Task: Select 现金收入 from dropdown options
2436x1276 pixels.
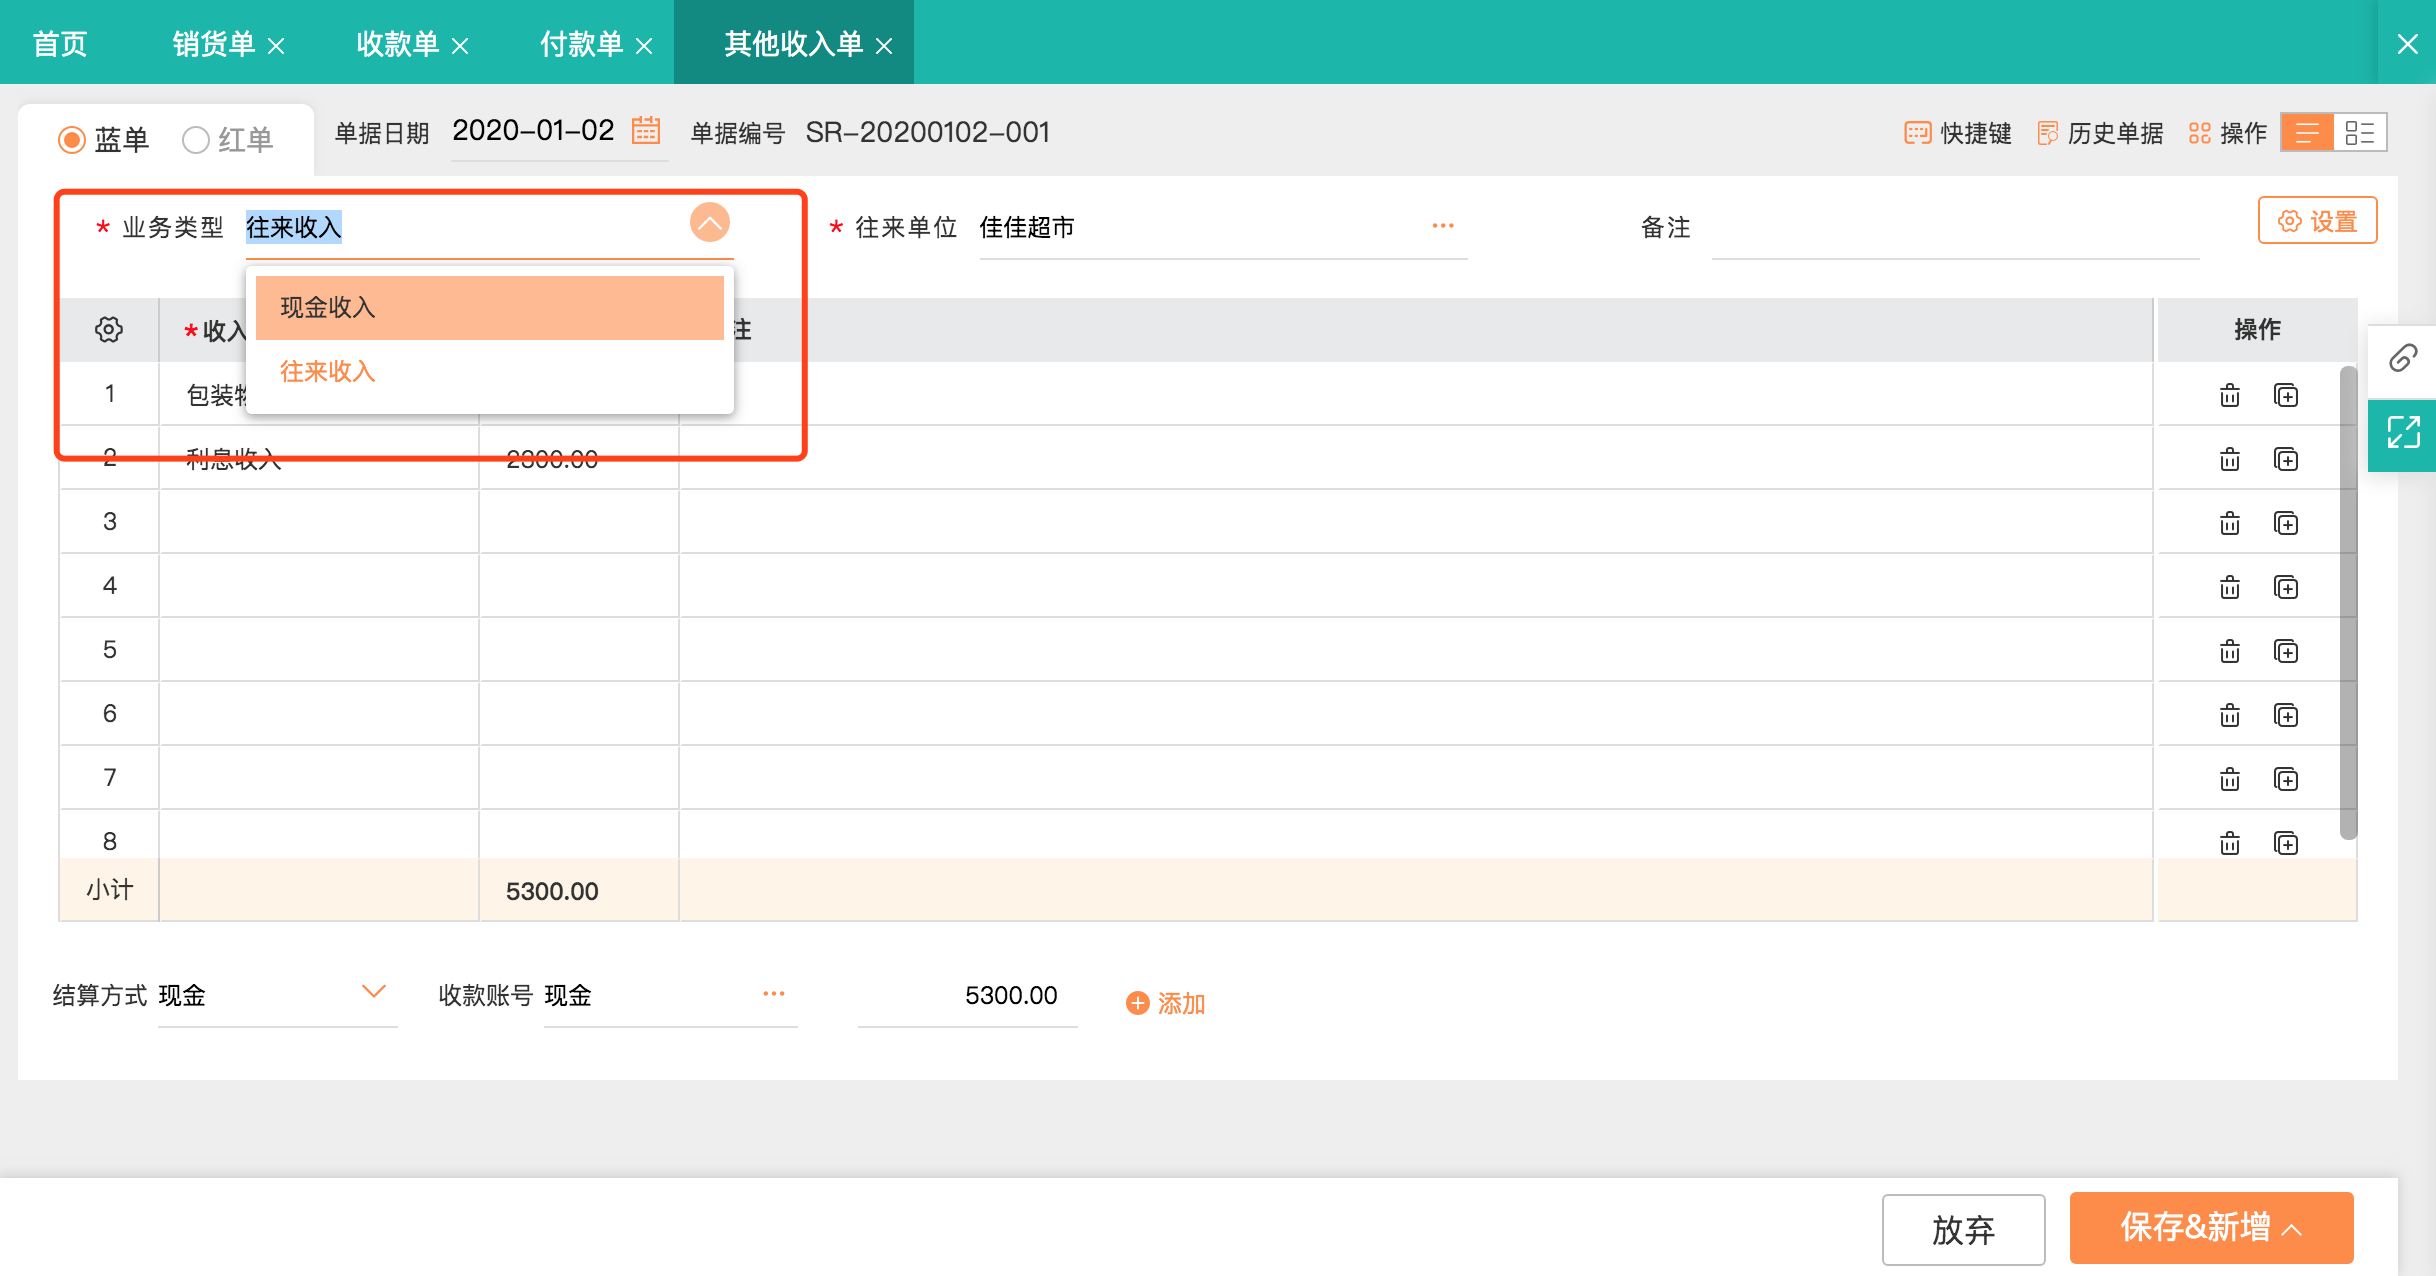Action: click(x=488, y=306)
